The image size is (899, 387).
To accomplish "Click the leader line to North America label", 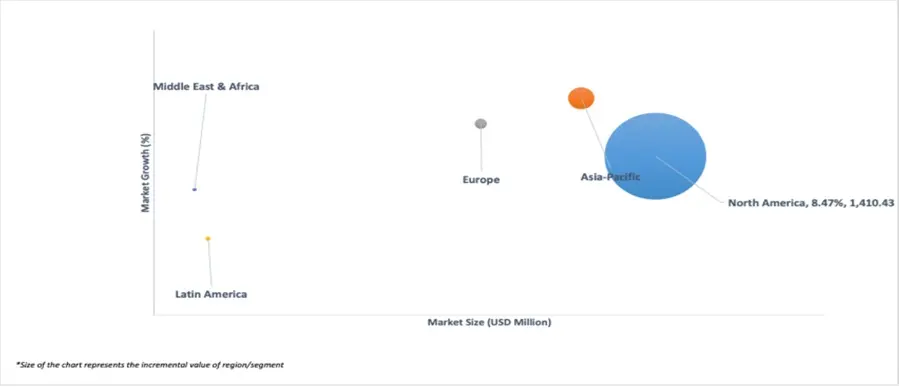I will [690, 178].
